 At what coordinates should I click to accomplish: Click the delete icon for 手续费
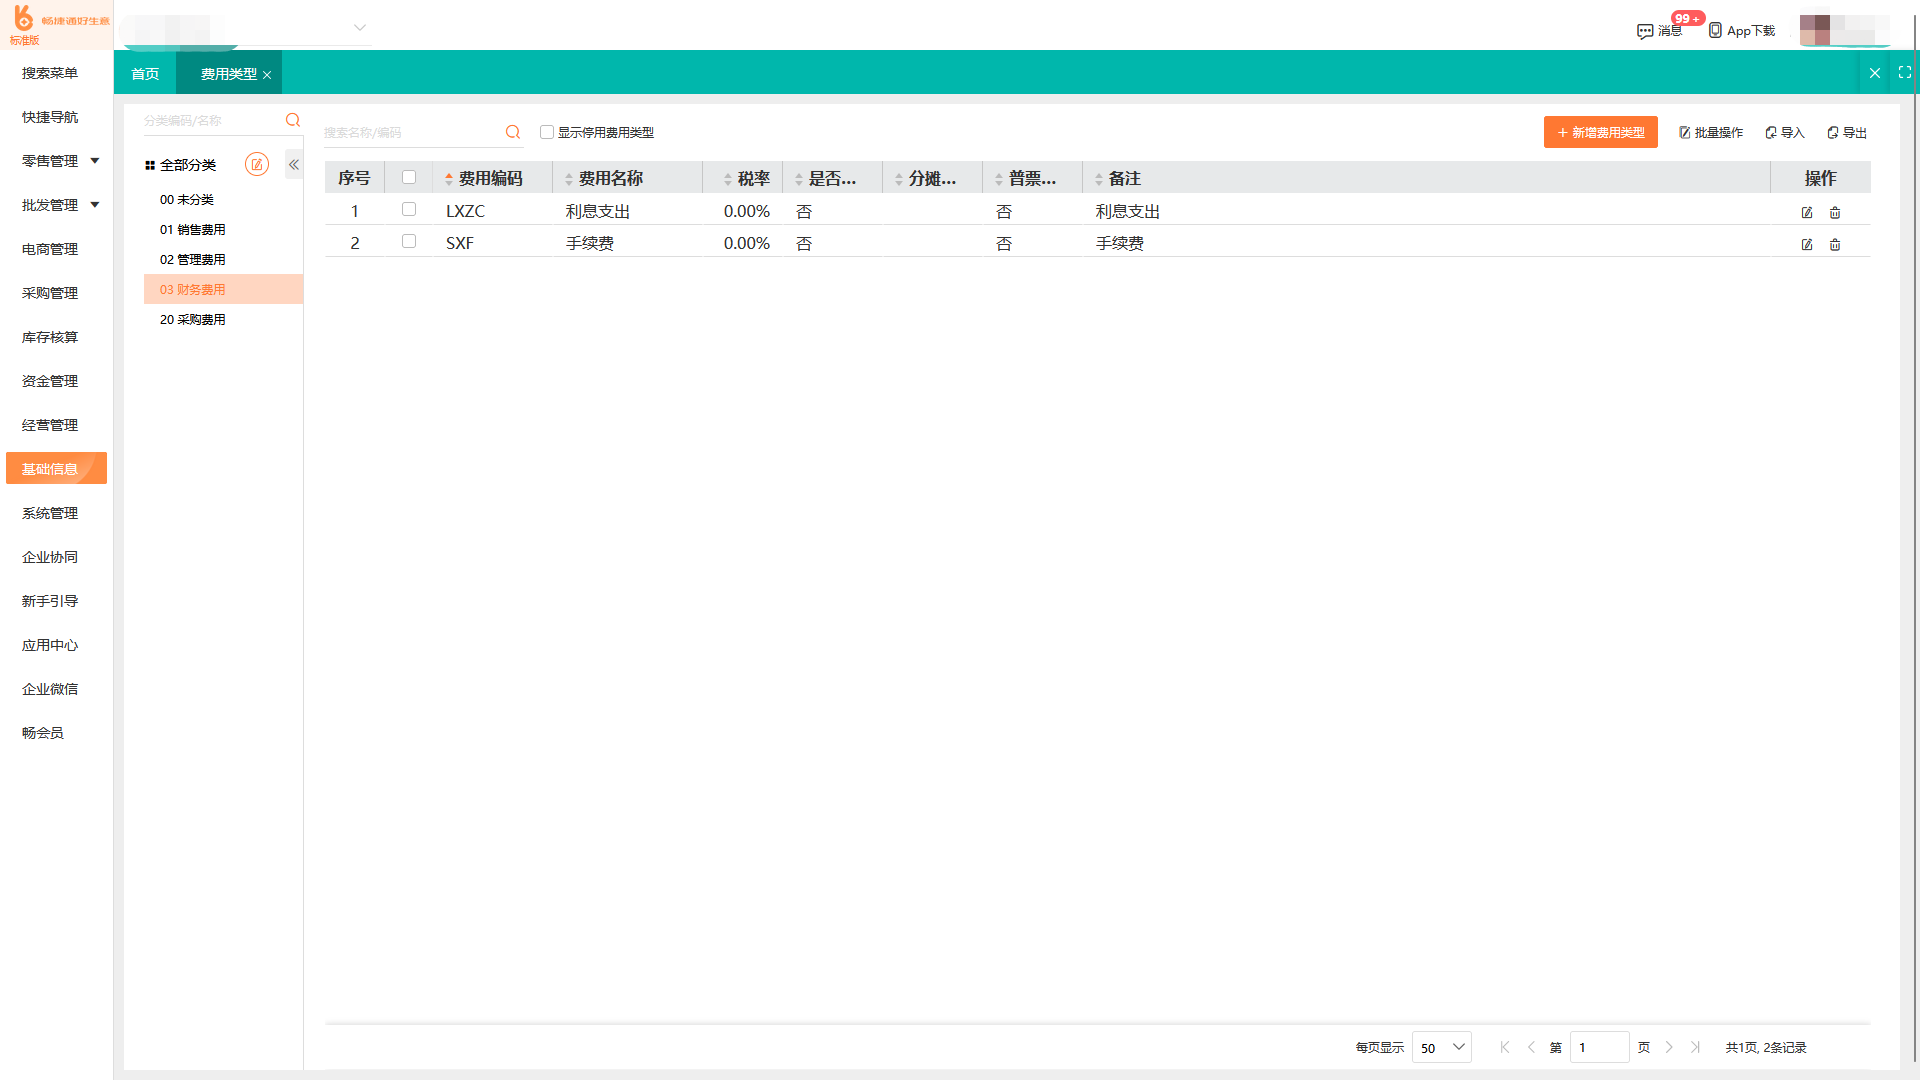pyautogui.click(x=1834, y=243)
